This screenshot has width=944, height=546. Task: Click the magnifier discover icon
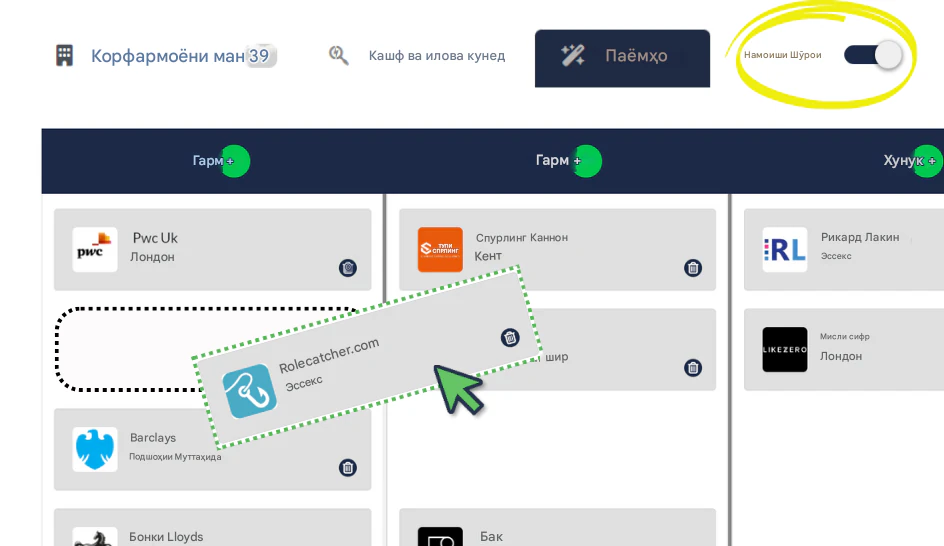pyautogui.click(x=338, y=55)
